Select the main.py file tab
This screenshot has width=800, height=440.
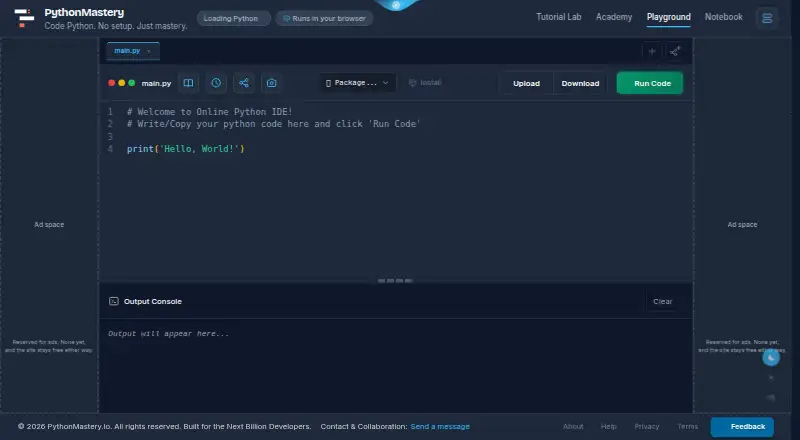pyautogui.click(x=133, y=51)
